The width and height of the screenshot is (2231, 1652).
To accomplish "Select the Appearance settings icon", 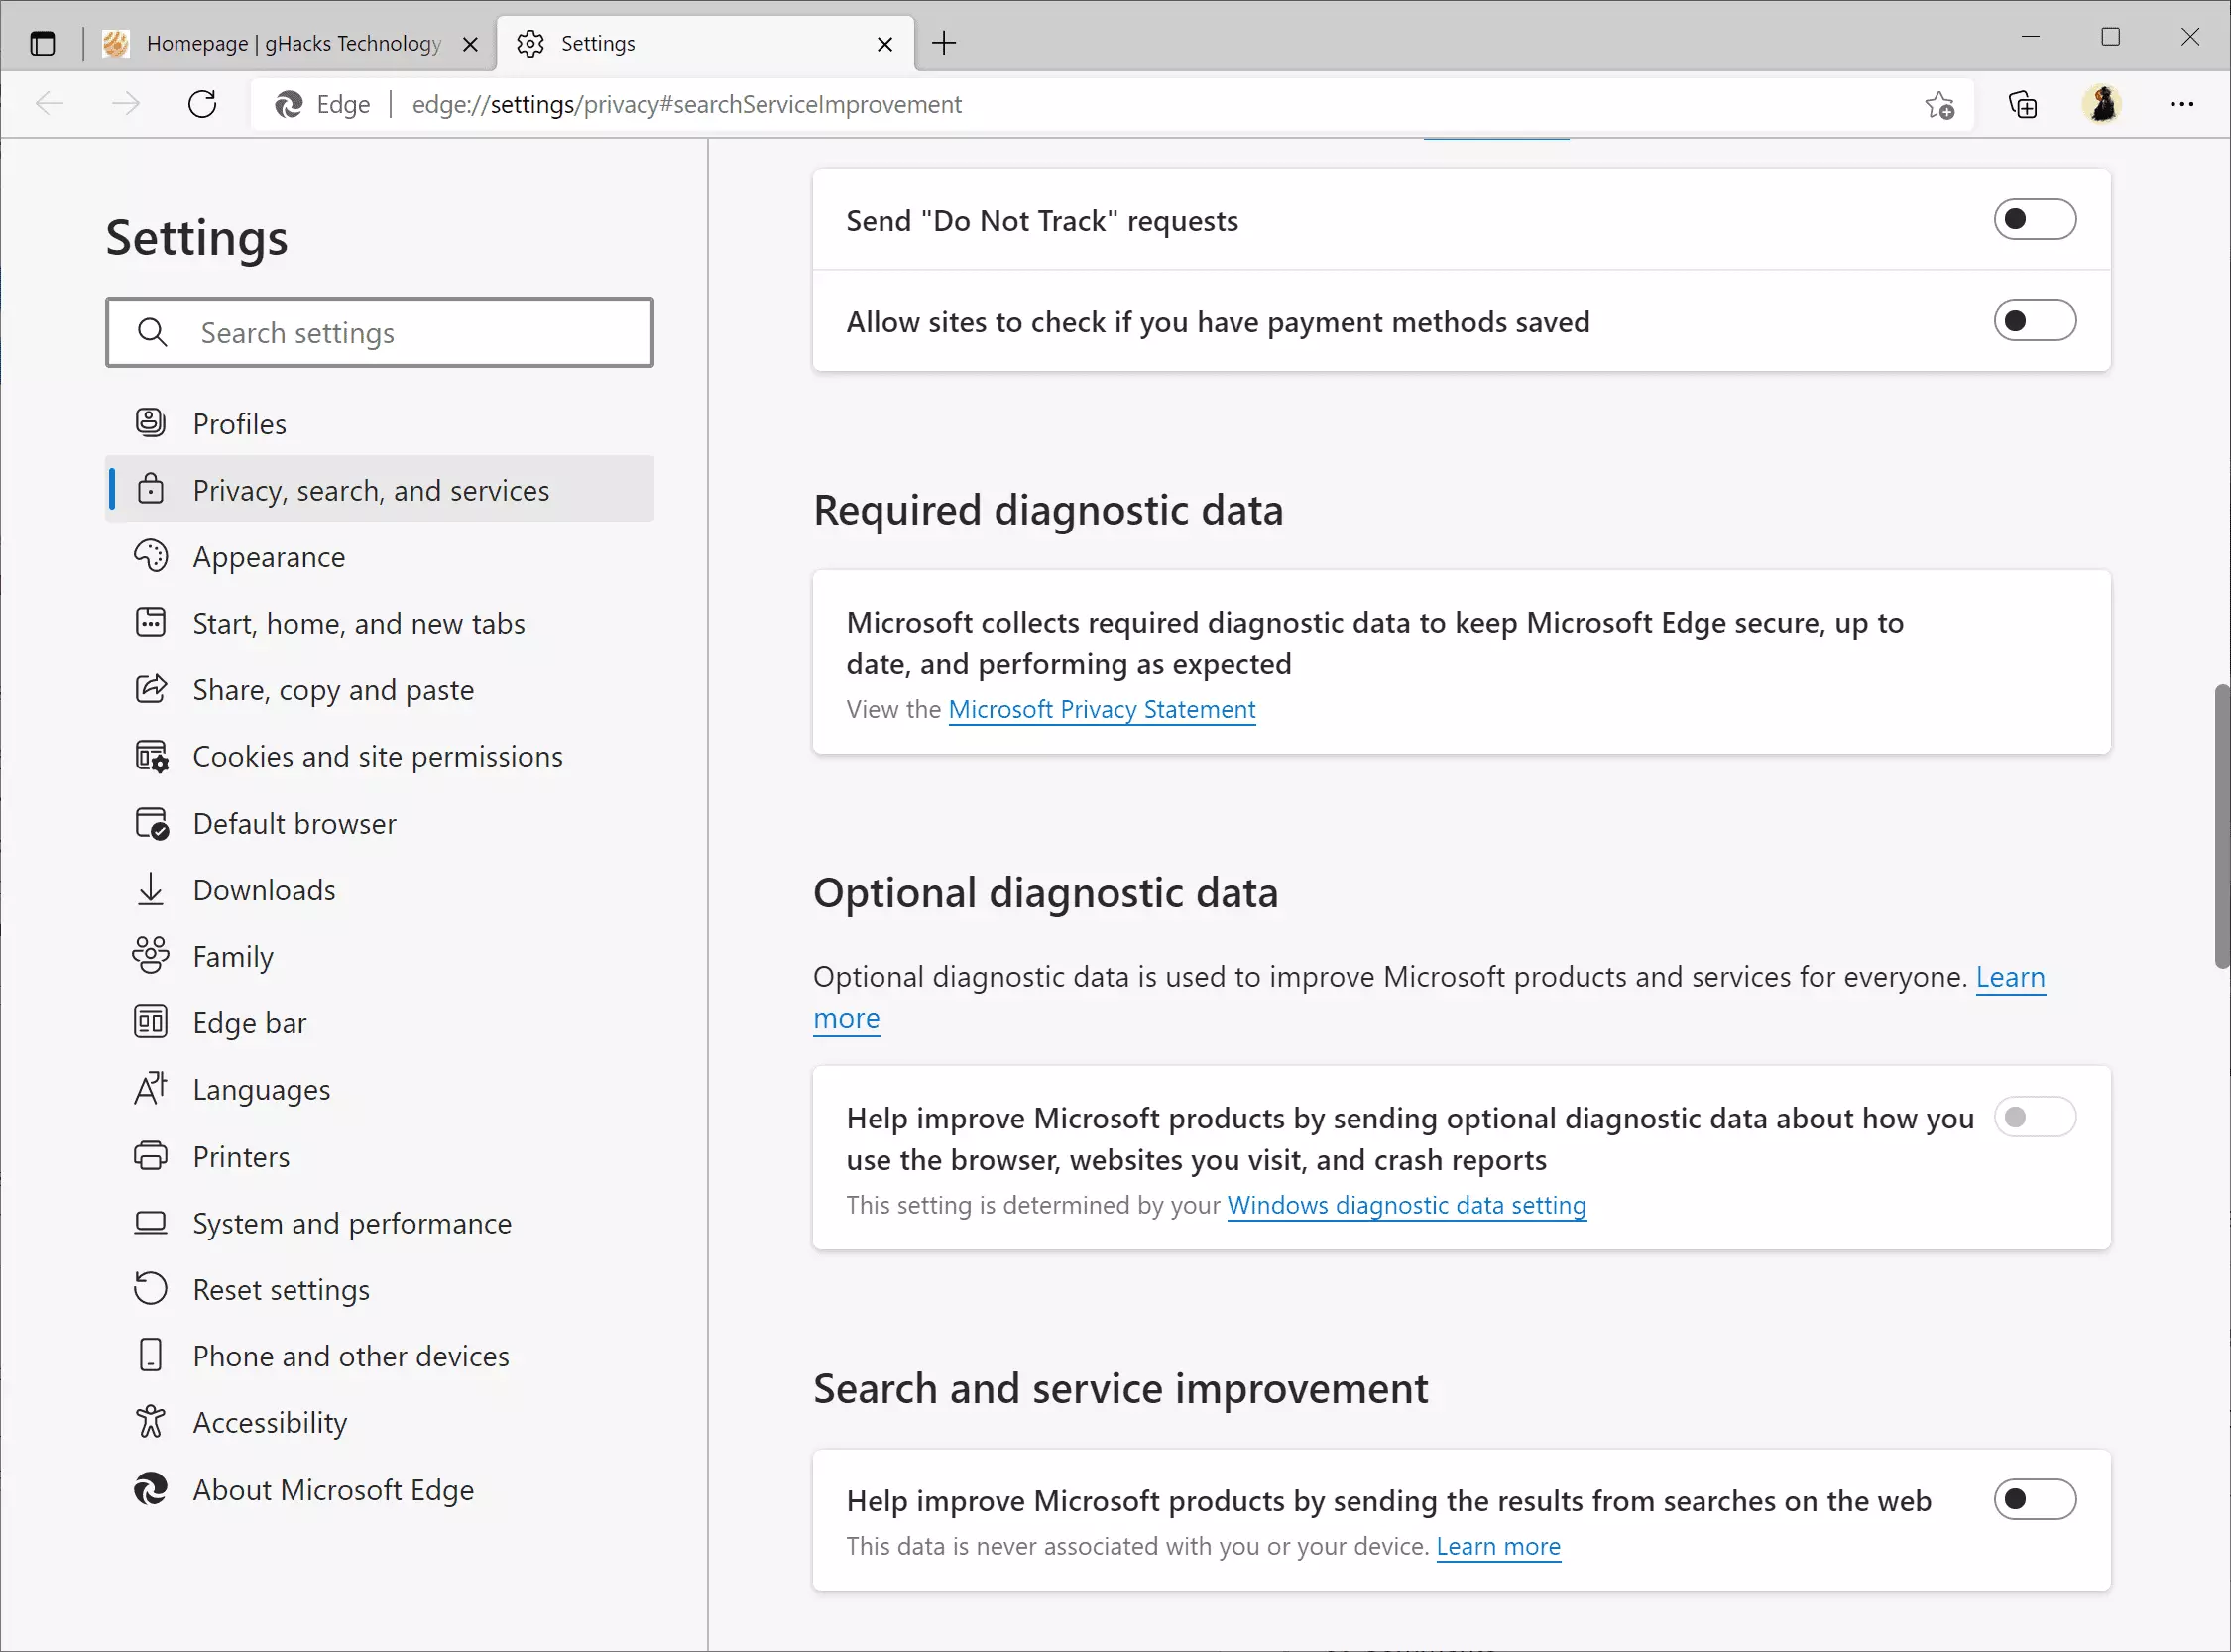I will pos(151,555).
